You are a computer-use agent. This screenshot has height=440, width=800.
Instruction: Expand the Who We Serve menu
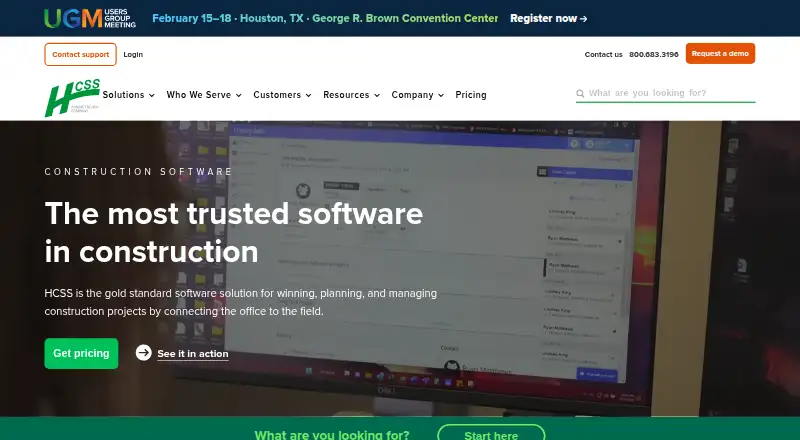pyautogui.click(x=204, y=95)
